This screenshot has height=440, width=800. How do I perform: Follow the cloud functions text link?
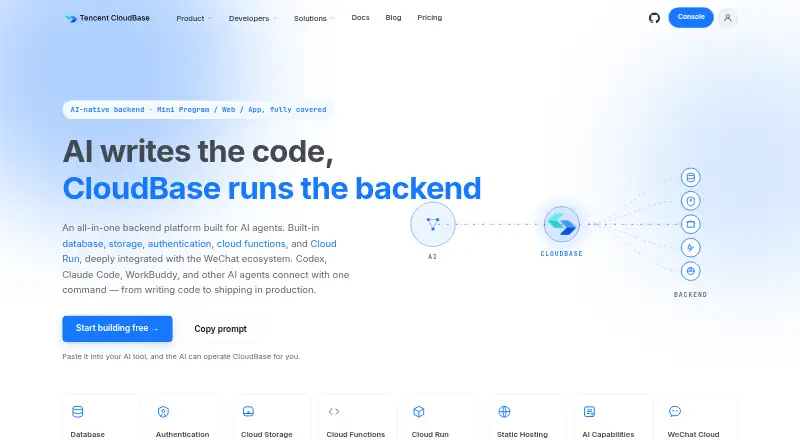click(x=251, y=244)
